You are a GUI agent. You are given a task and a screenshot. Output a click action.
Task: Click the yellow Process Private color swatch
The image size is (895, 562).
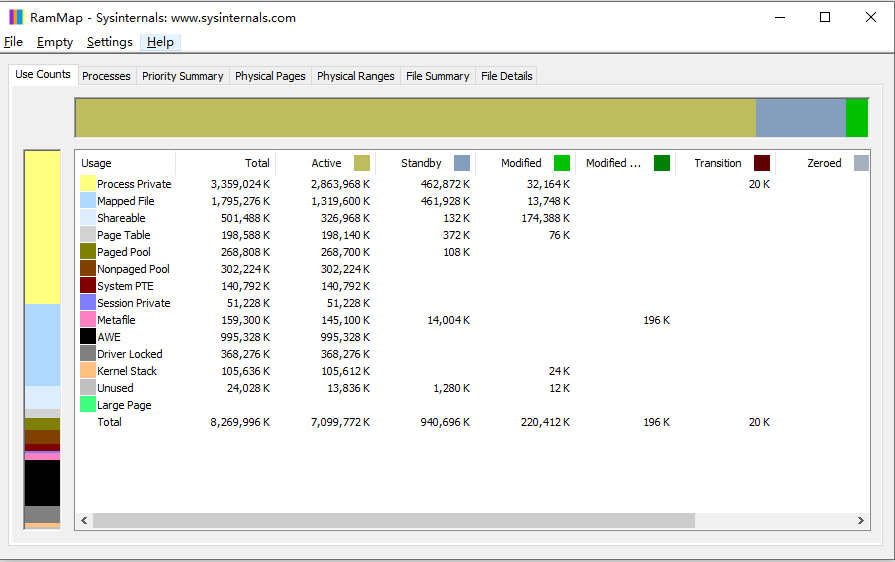pyautogui.click(x=88, y=184)
